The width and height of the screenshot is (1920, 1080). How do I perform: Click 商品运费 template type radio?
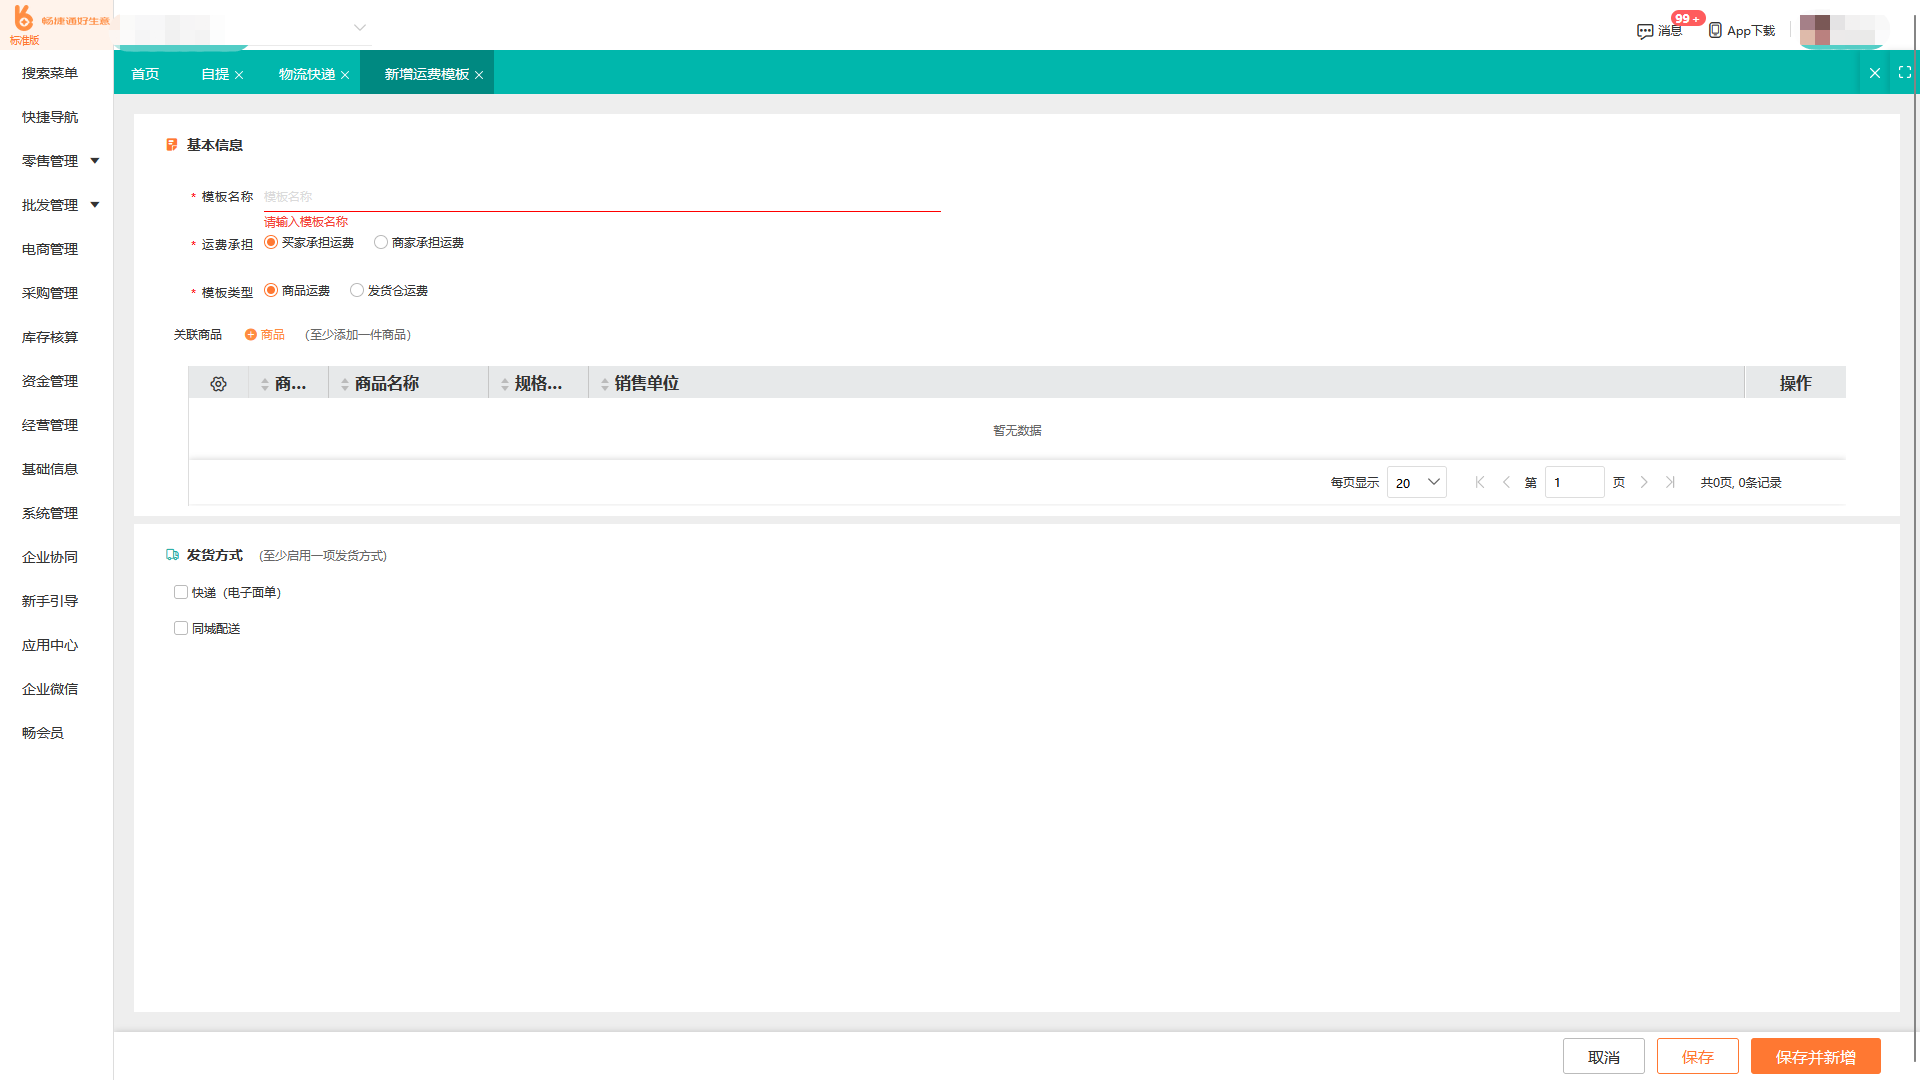[x=270, y=290]
